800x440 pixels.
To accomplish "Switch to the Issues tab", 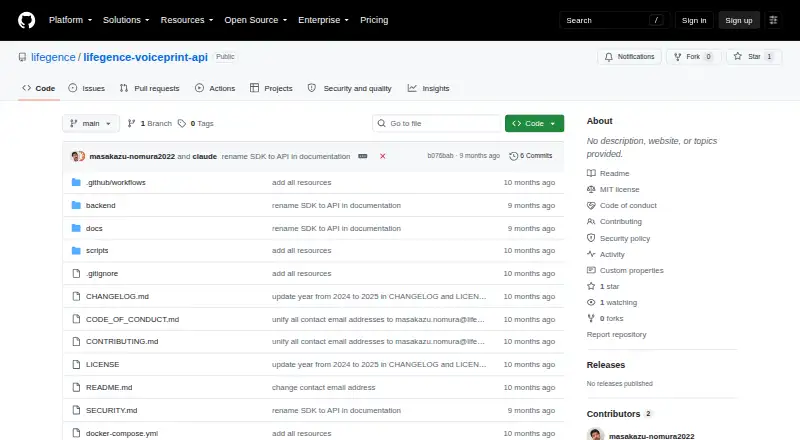I will tap(87, 88).
